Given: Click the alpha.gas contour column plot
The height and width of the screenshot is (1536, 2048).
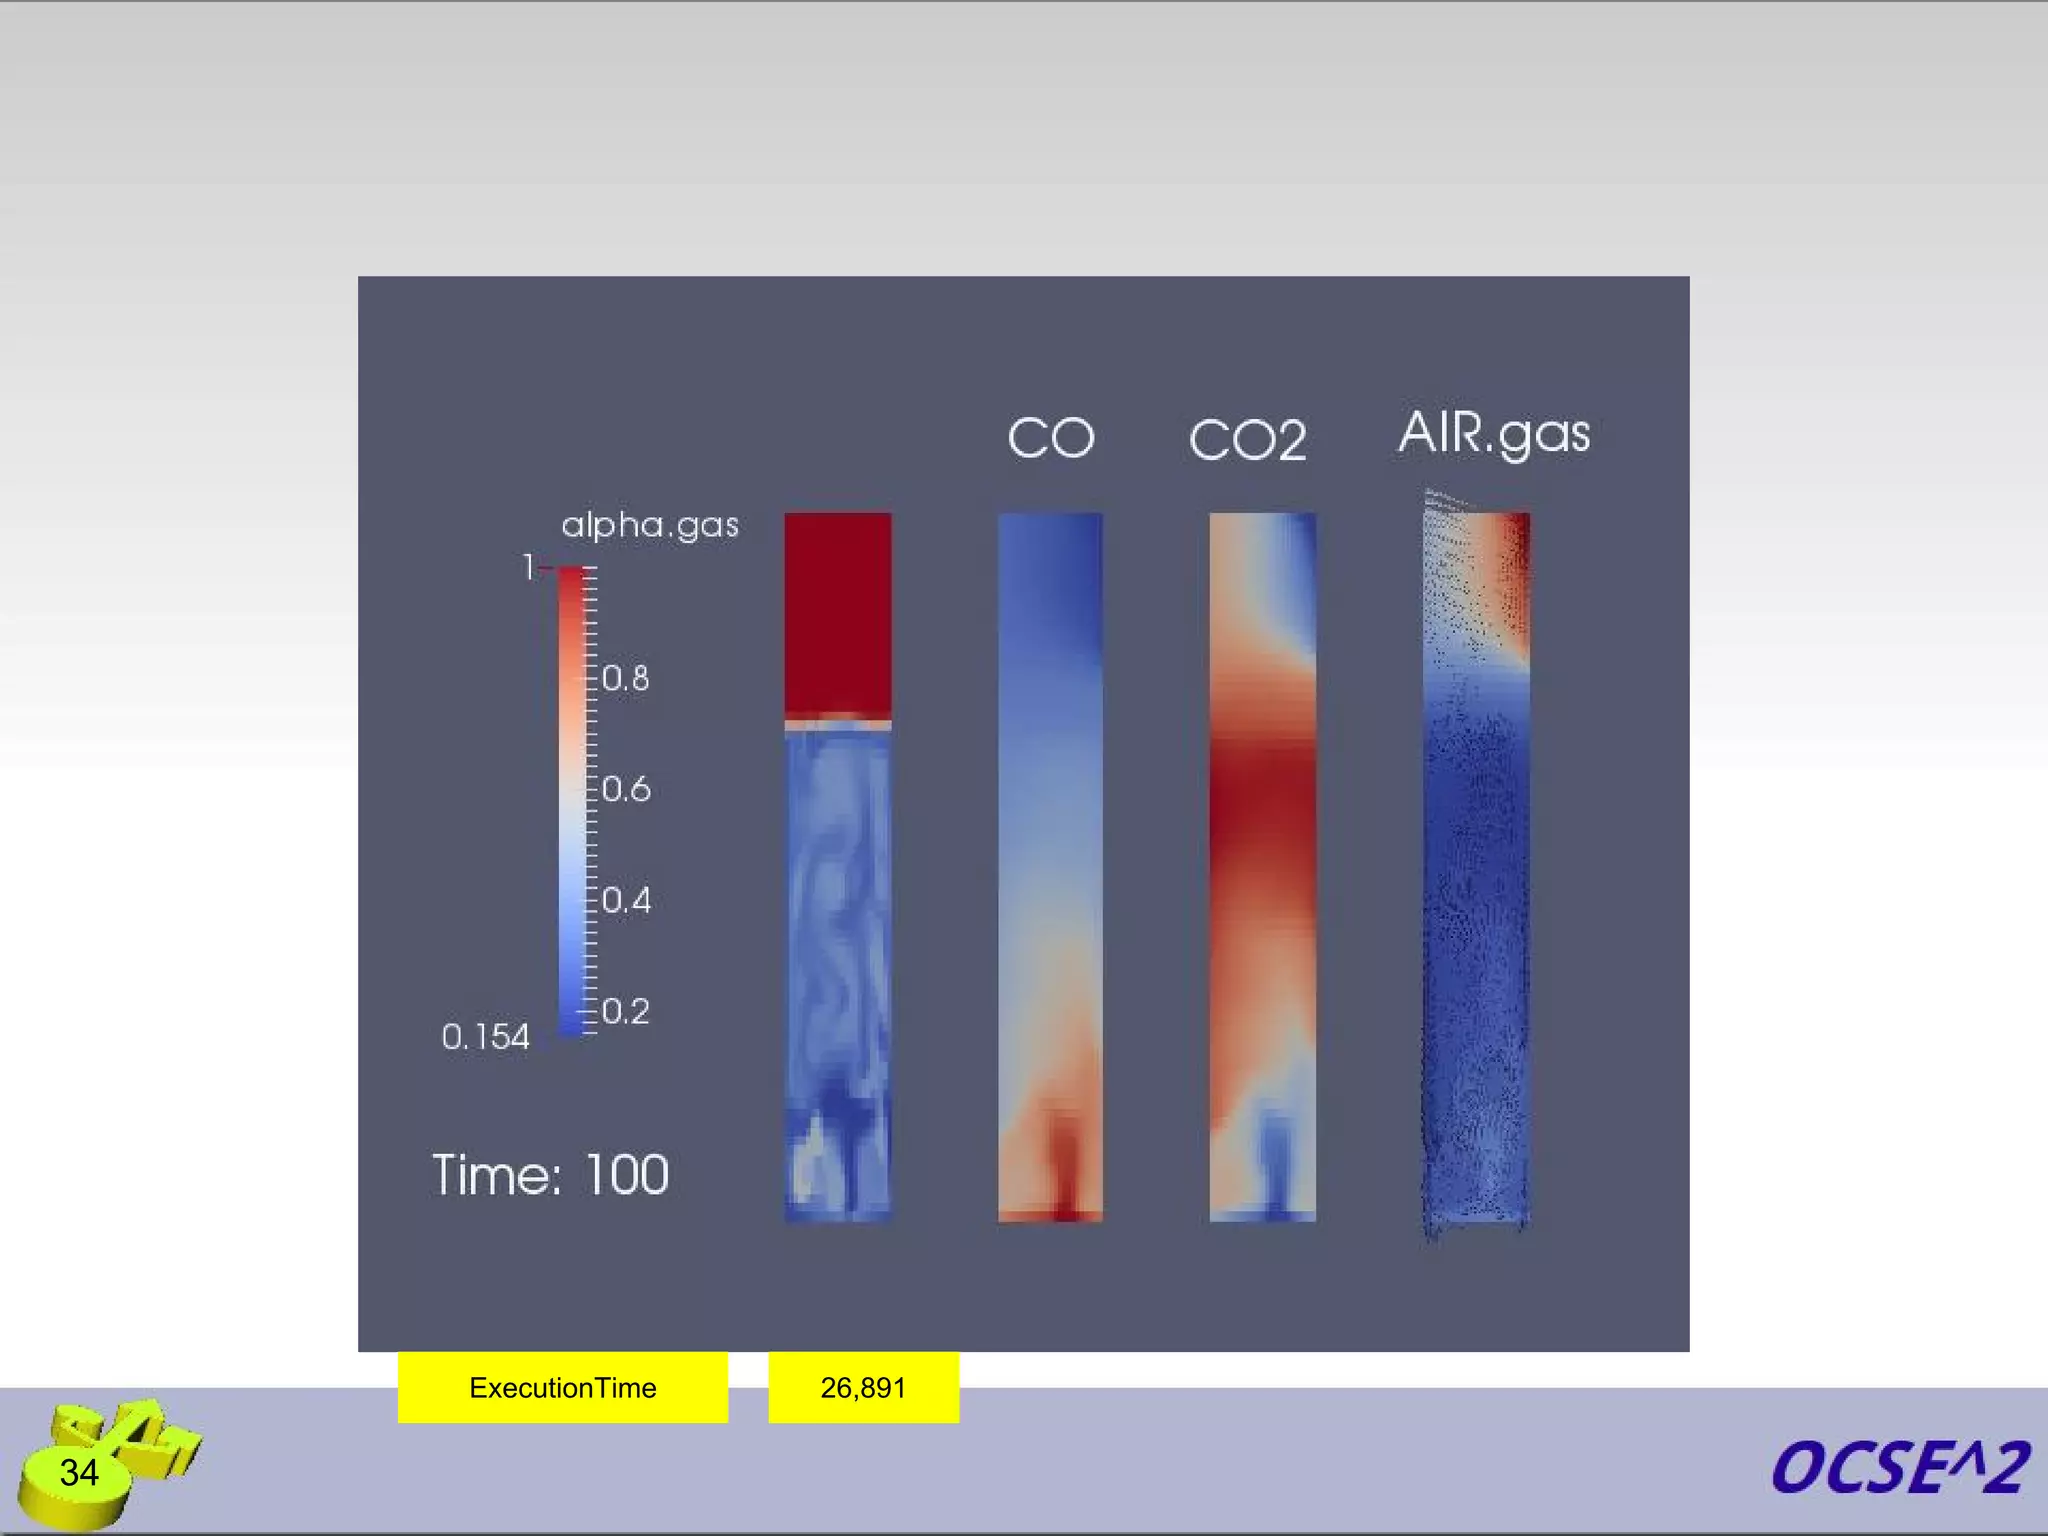Looking at the screenshot, I should click(x=838, y=866).
